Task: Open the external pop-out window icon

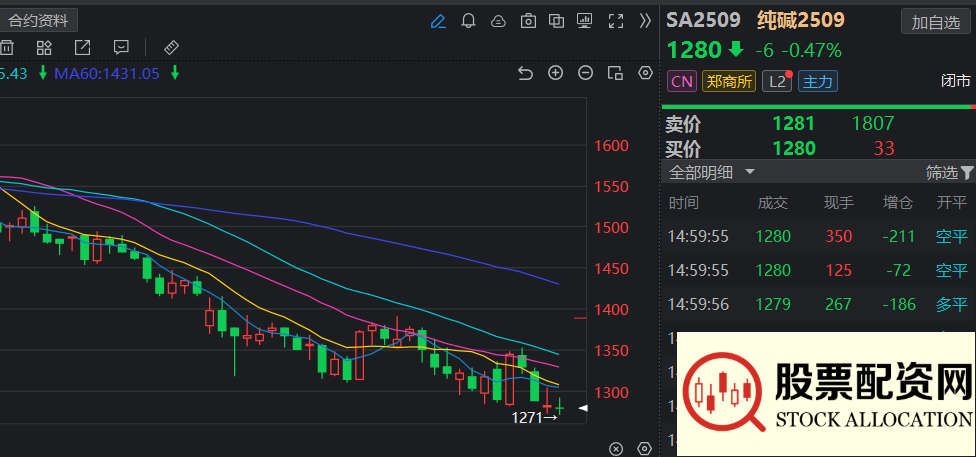Action: 82,47
